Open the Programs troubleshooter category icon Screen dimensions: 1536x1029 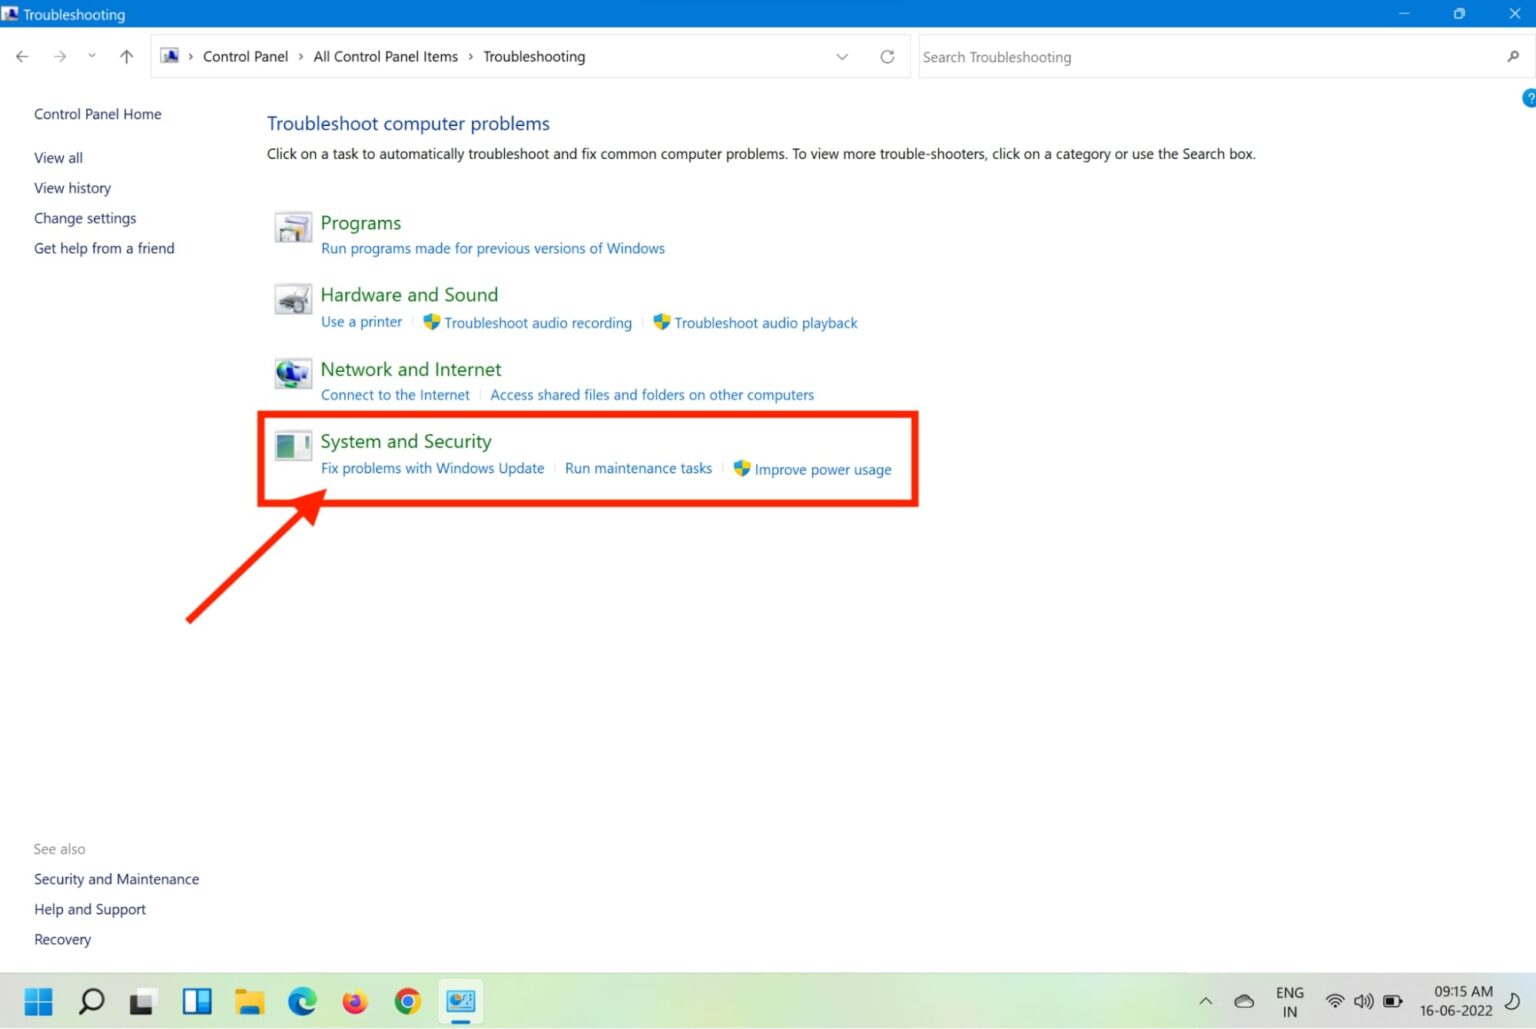(292, 228)
